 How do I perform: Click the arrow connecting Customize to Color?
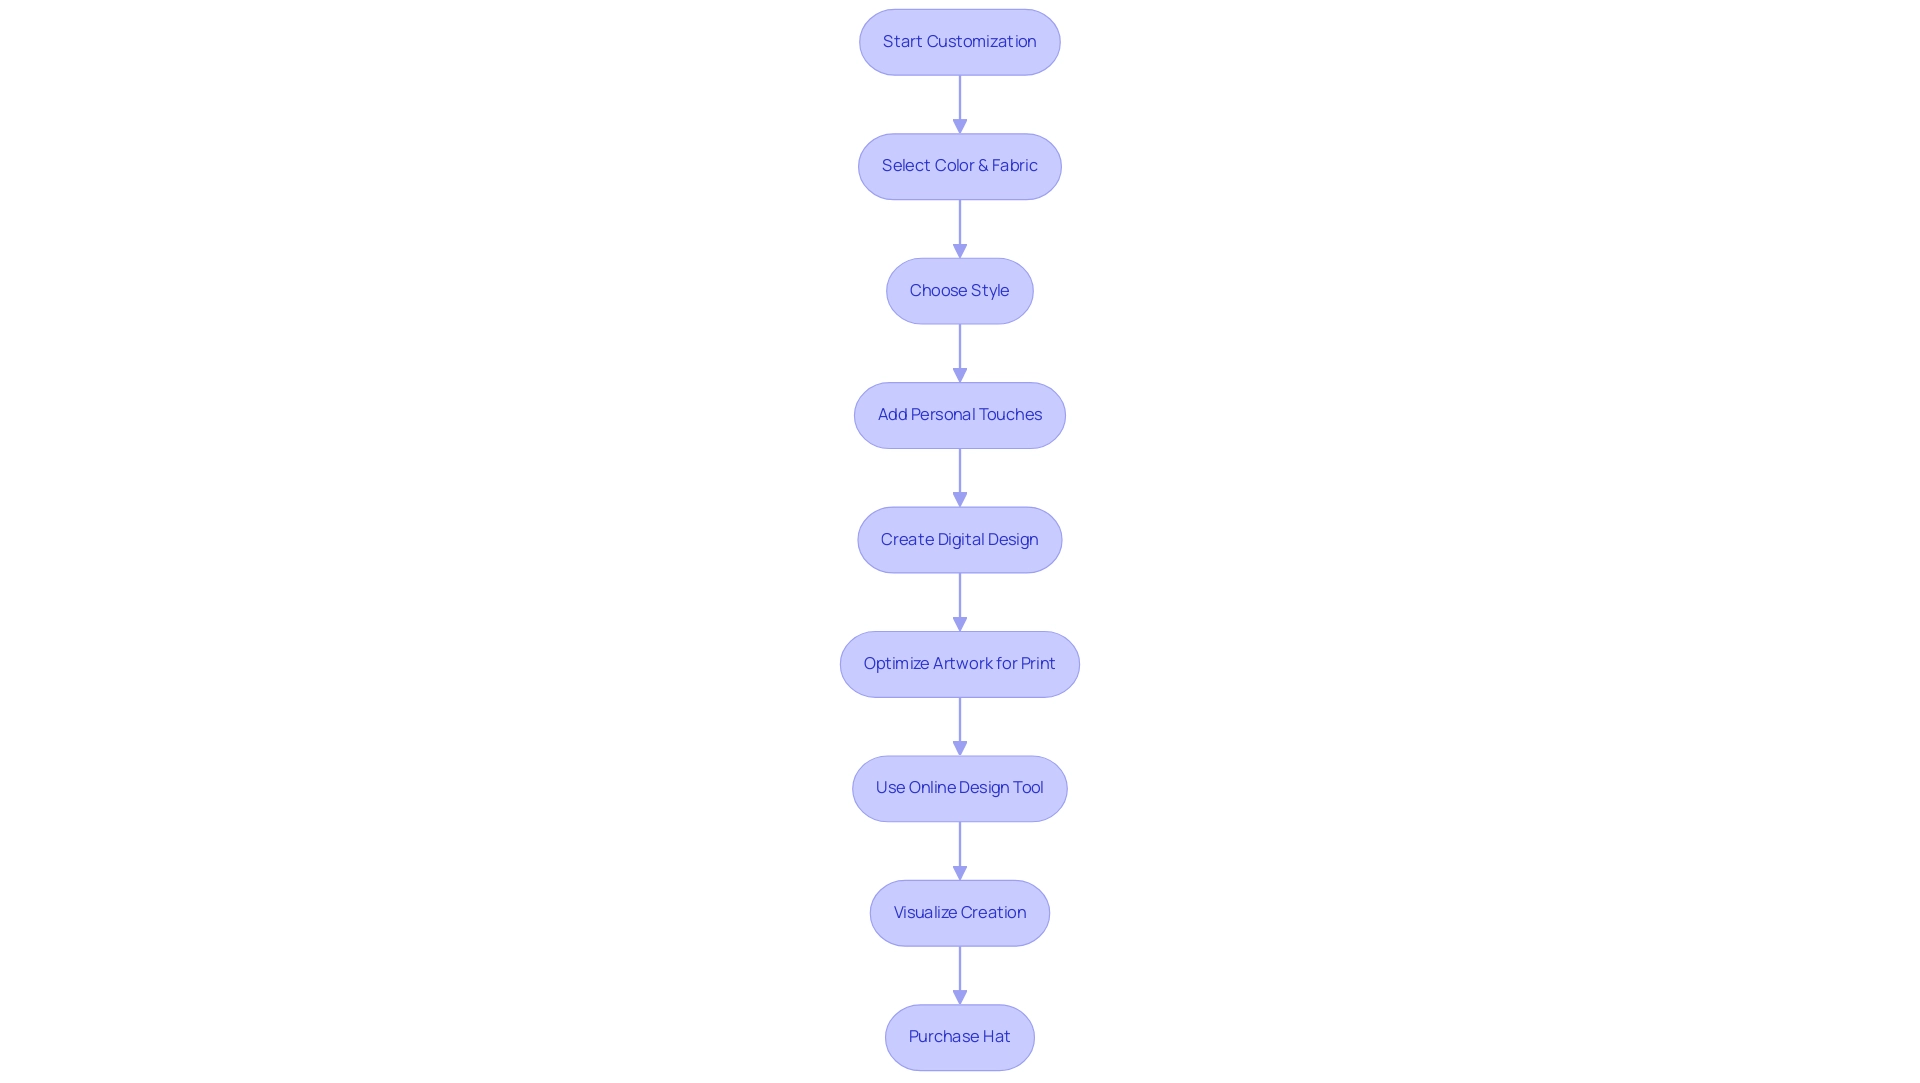959,103
